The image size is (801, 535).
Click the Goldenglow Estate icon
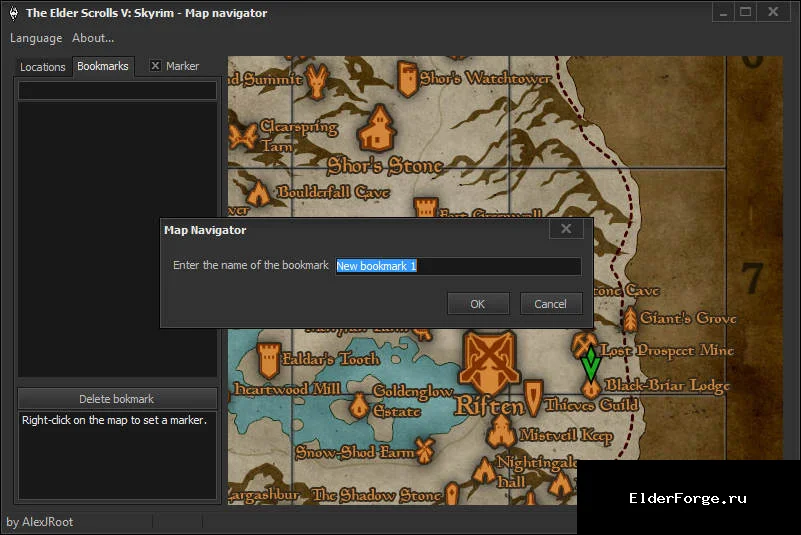point(359,403)
